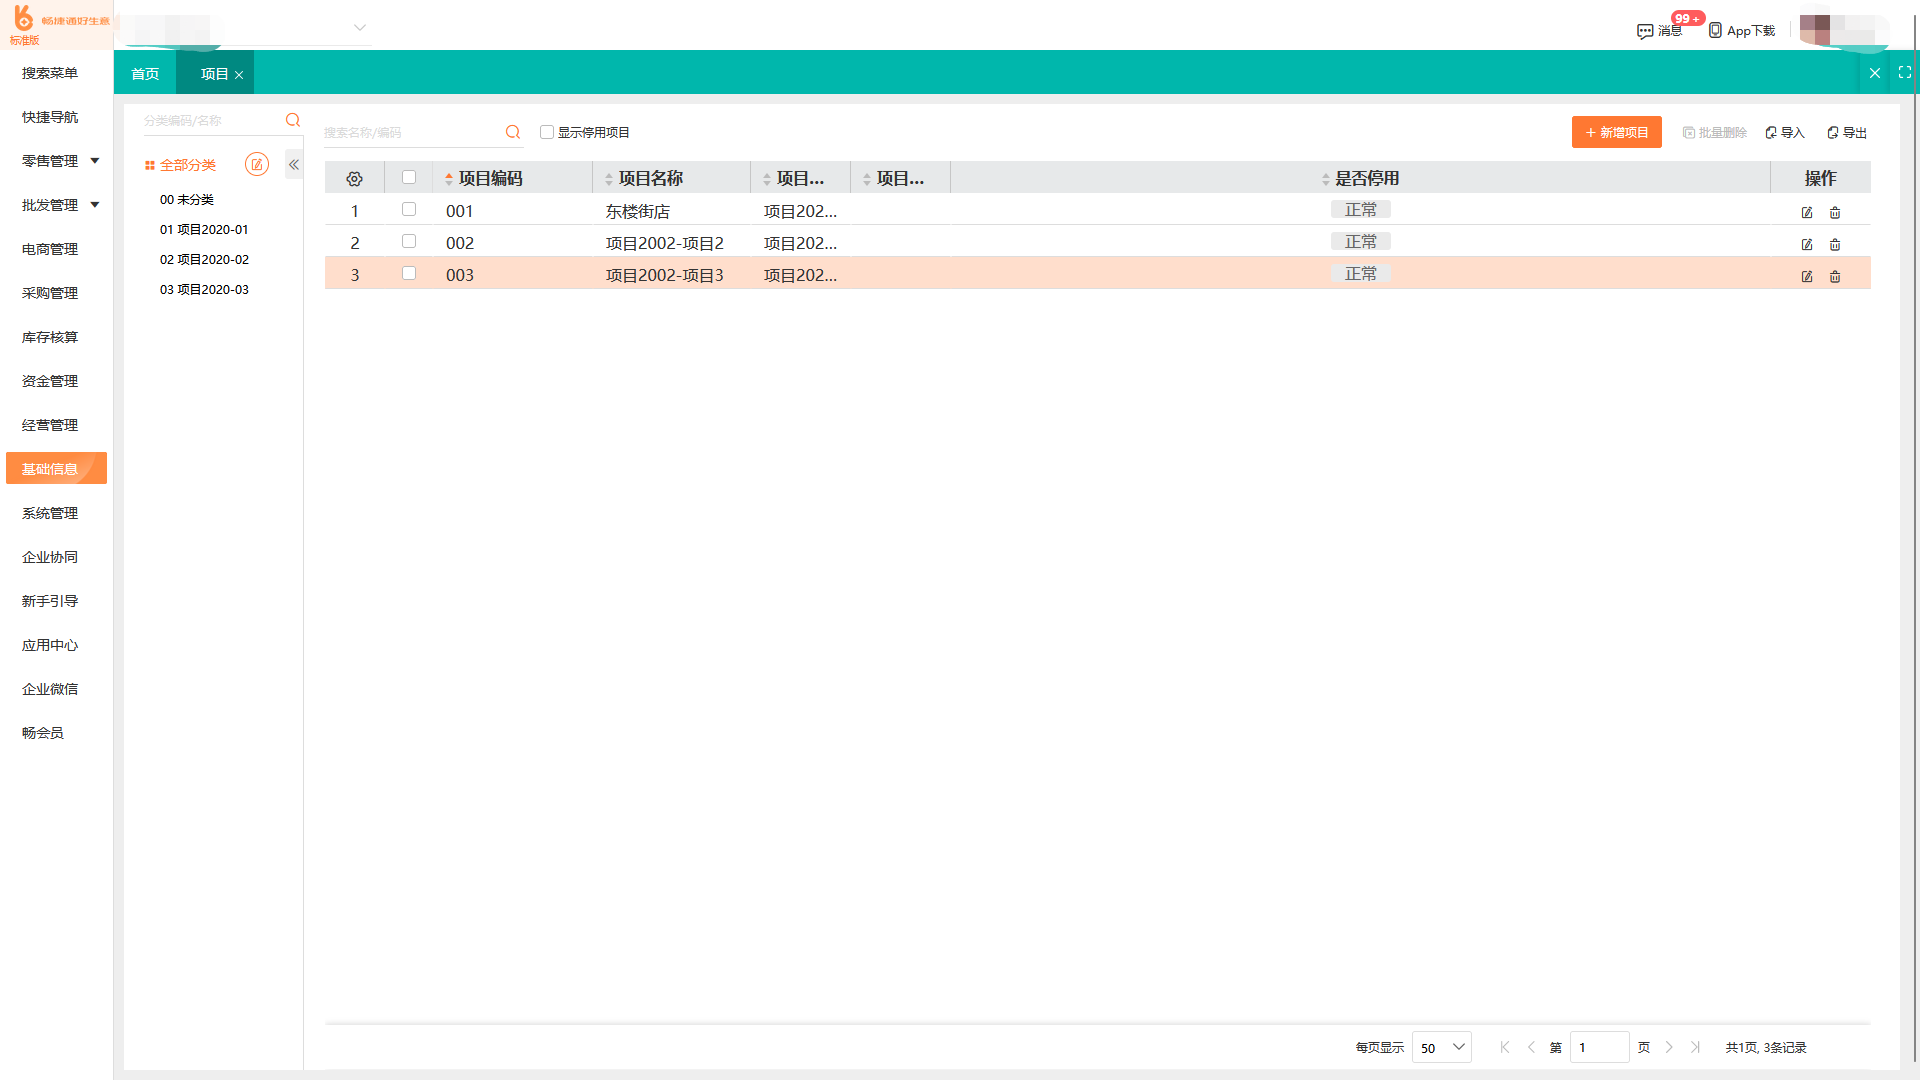The height and width of the screenshot is (1080, 1920).
Task: Toggle the 显示停用项目 checkbox
Action: (x=546, y=132)
